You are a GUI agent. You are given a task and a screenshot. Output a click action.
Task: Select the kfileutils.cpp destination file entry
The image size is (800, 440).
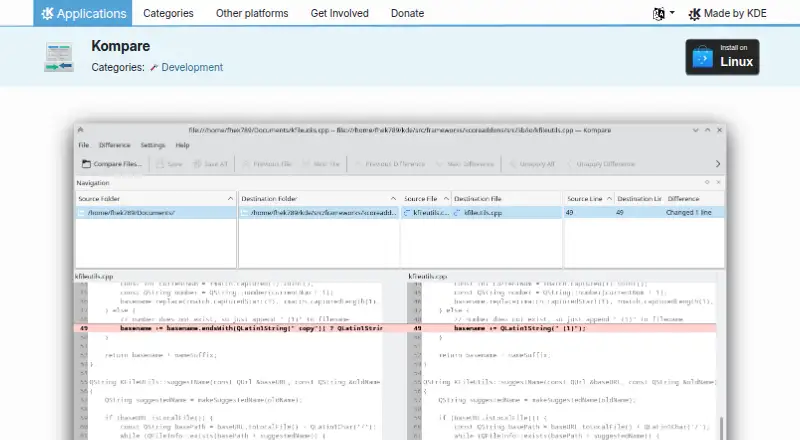point(483,213)
